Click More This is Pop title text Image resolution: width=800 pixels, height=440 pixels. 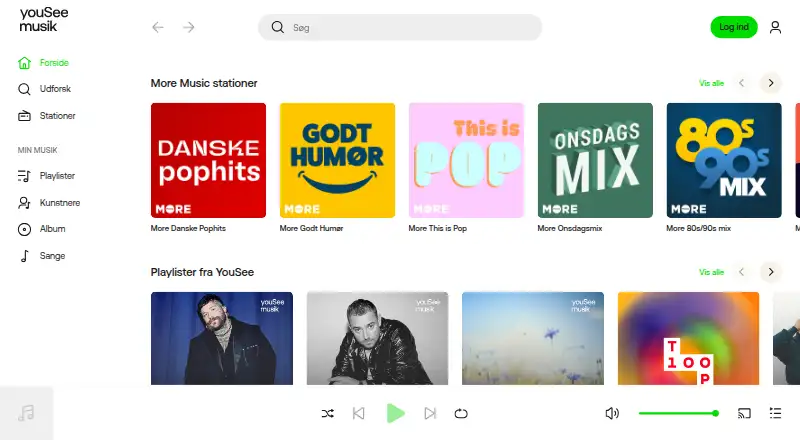[438, 228]
